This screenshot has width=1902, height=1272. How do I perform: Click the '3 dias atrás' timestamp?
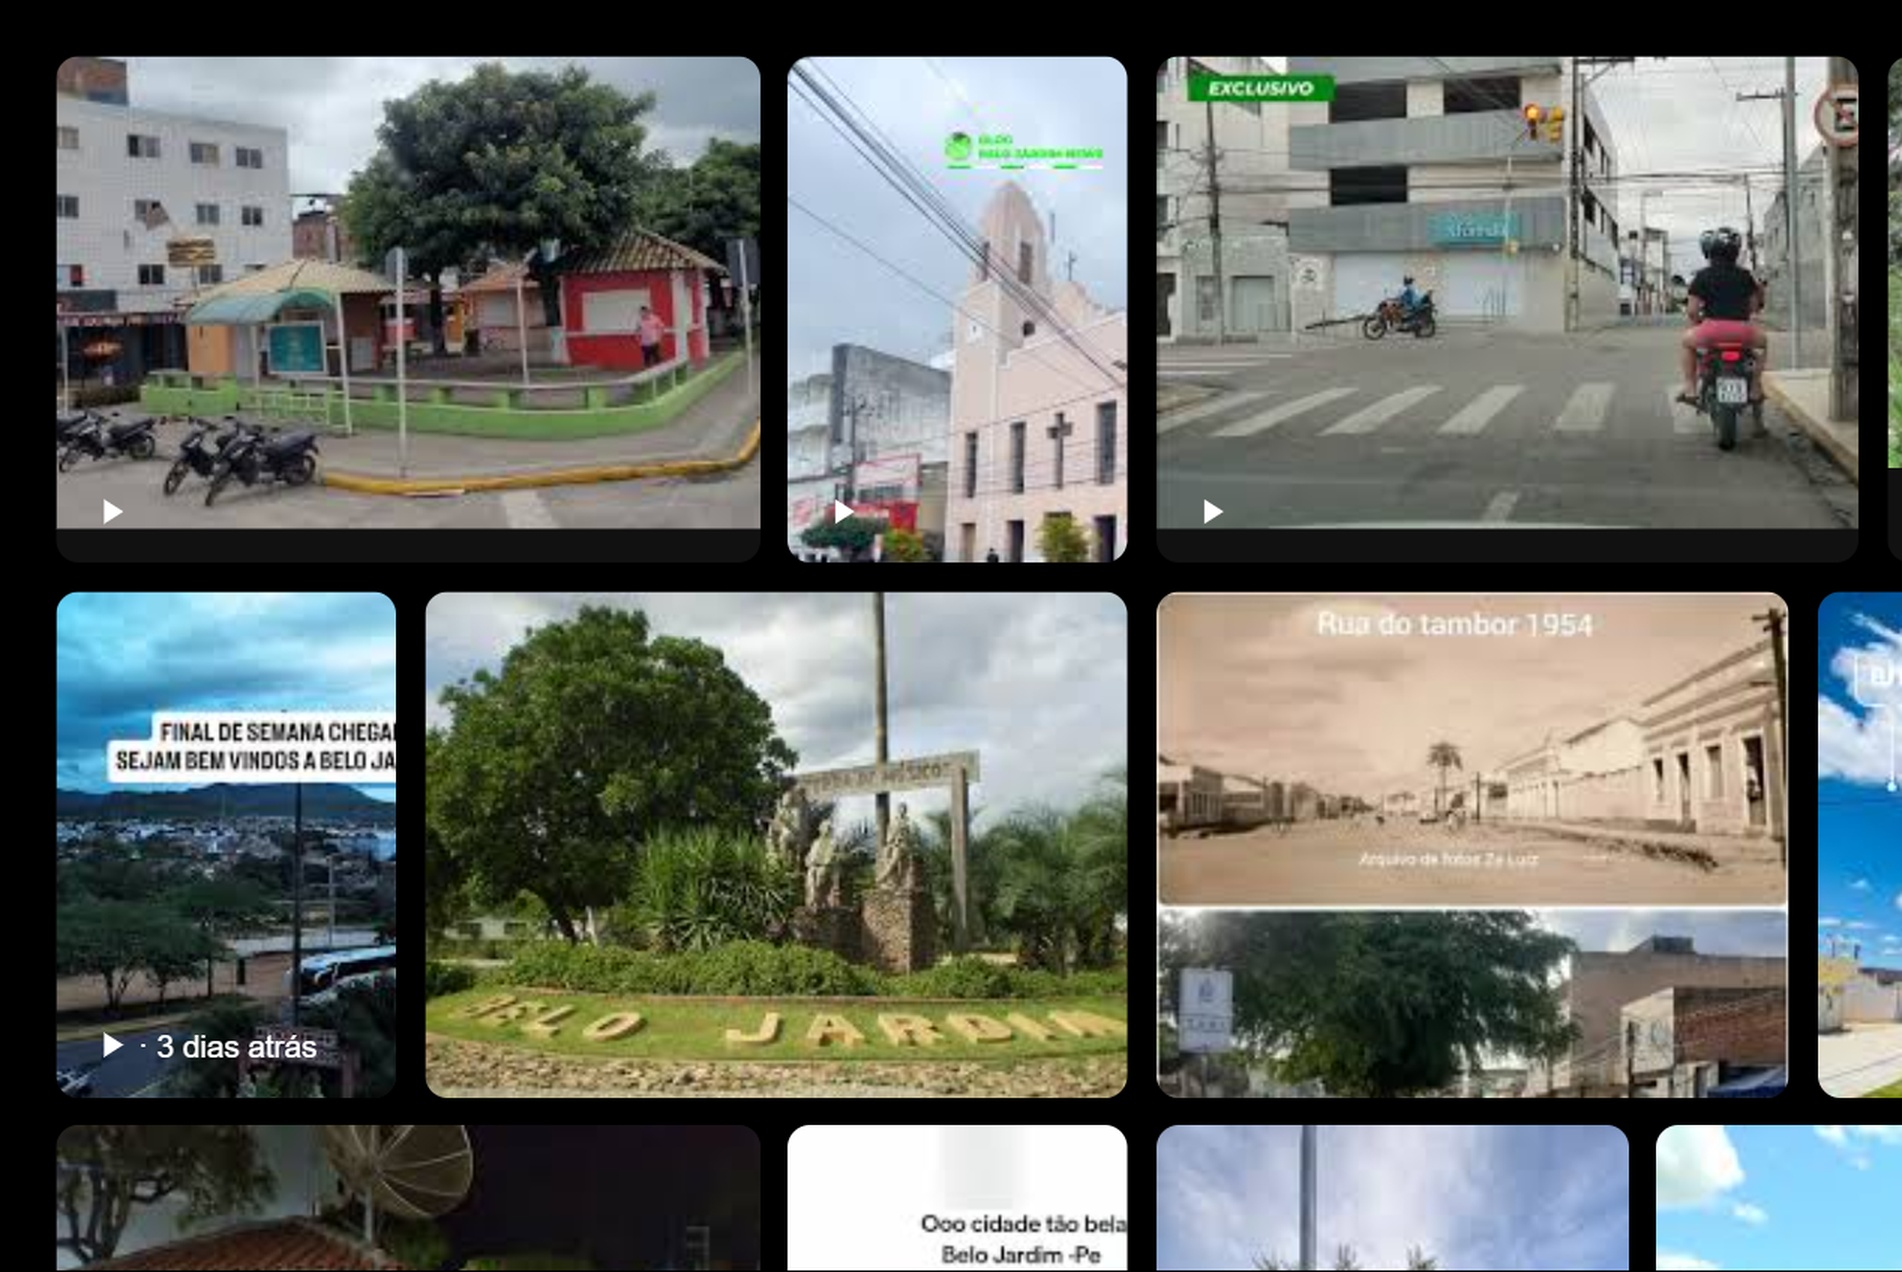pos(236,1047)
